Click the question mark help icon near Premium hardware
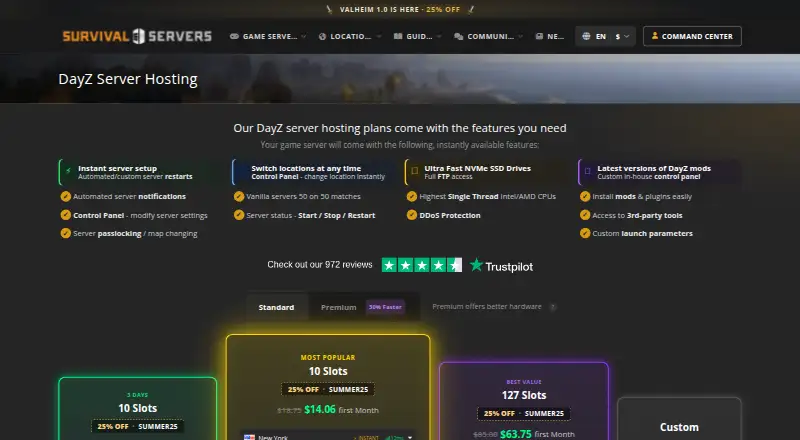The width and height of the screenshot is (800, 440). pyautogui.click(x=553, y=307)
